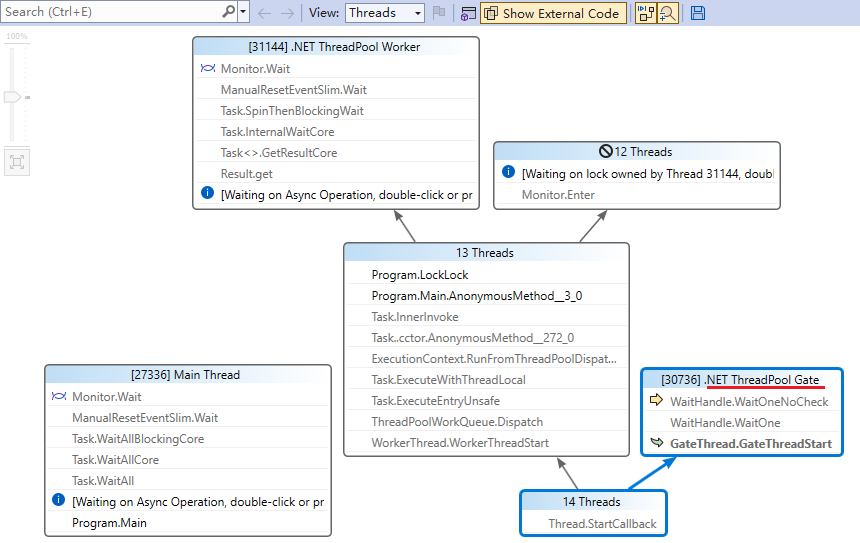This screenshot has width=860, height=543.
Task: Click the search magnifier icon
Action: 229,12
